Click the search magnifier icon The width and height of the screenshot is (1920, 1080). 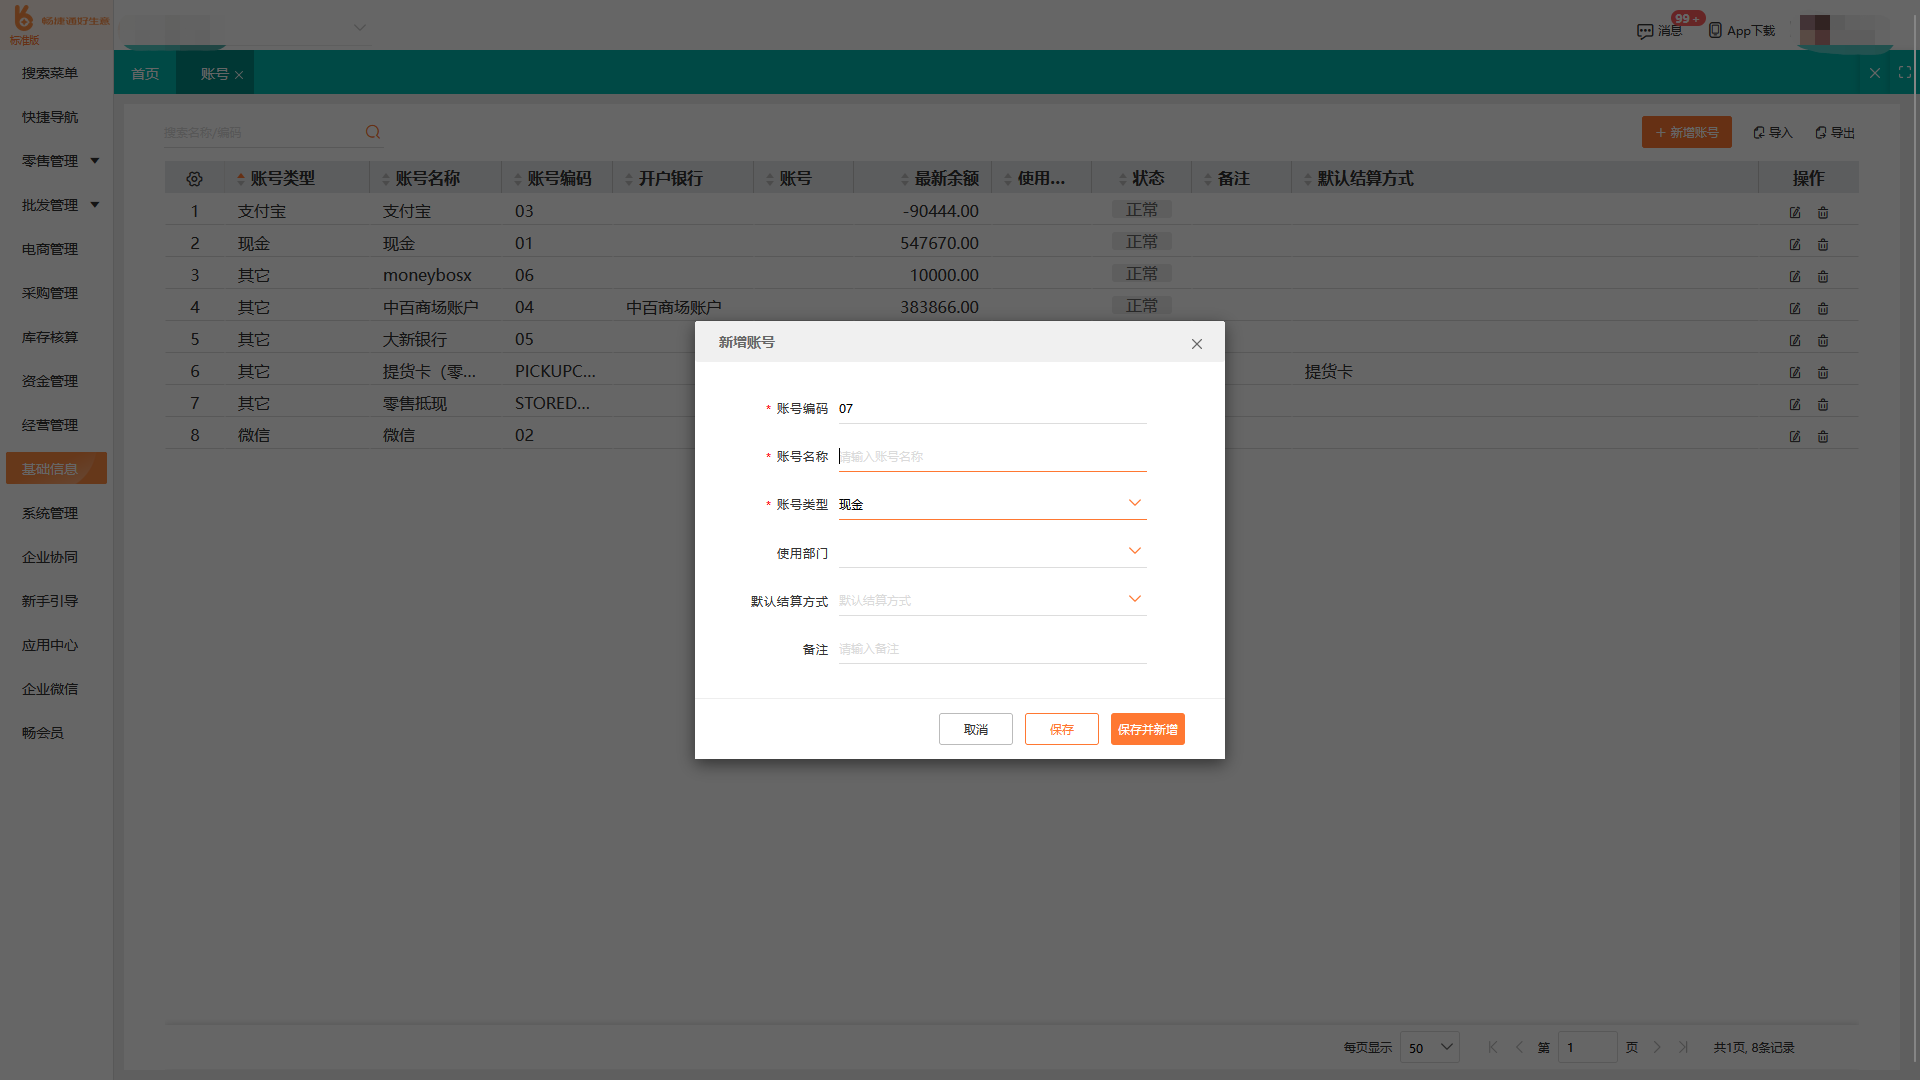[x=373, y=132]
